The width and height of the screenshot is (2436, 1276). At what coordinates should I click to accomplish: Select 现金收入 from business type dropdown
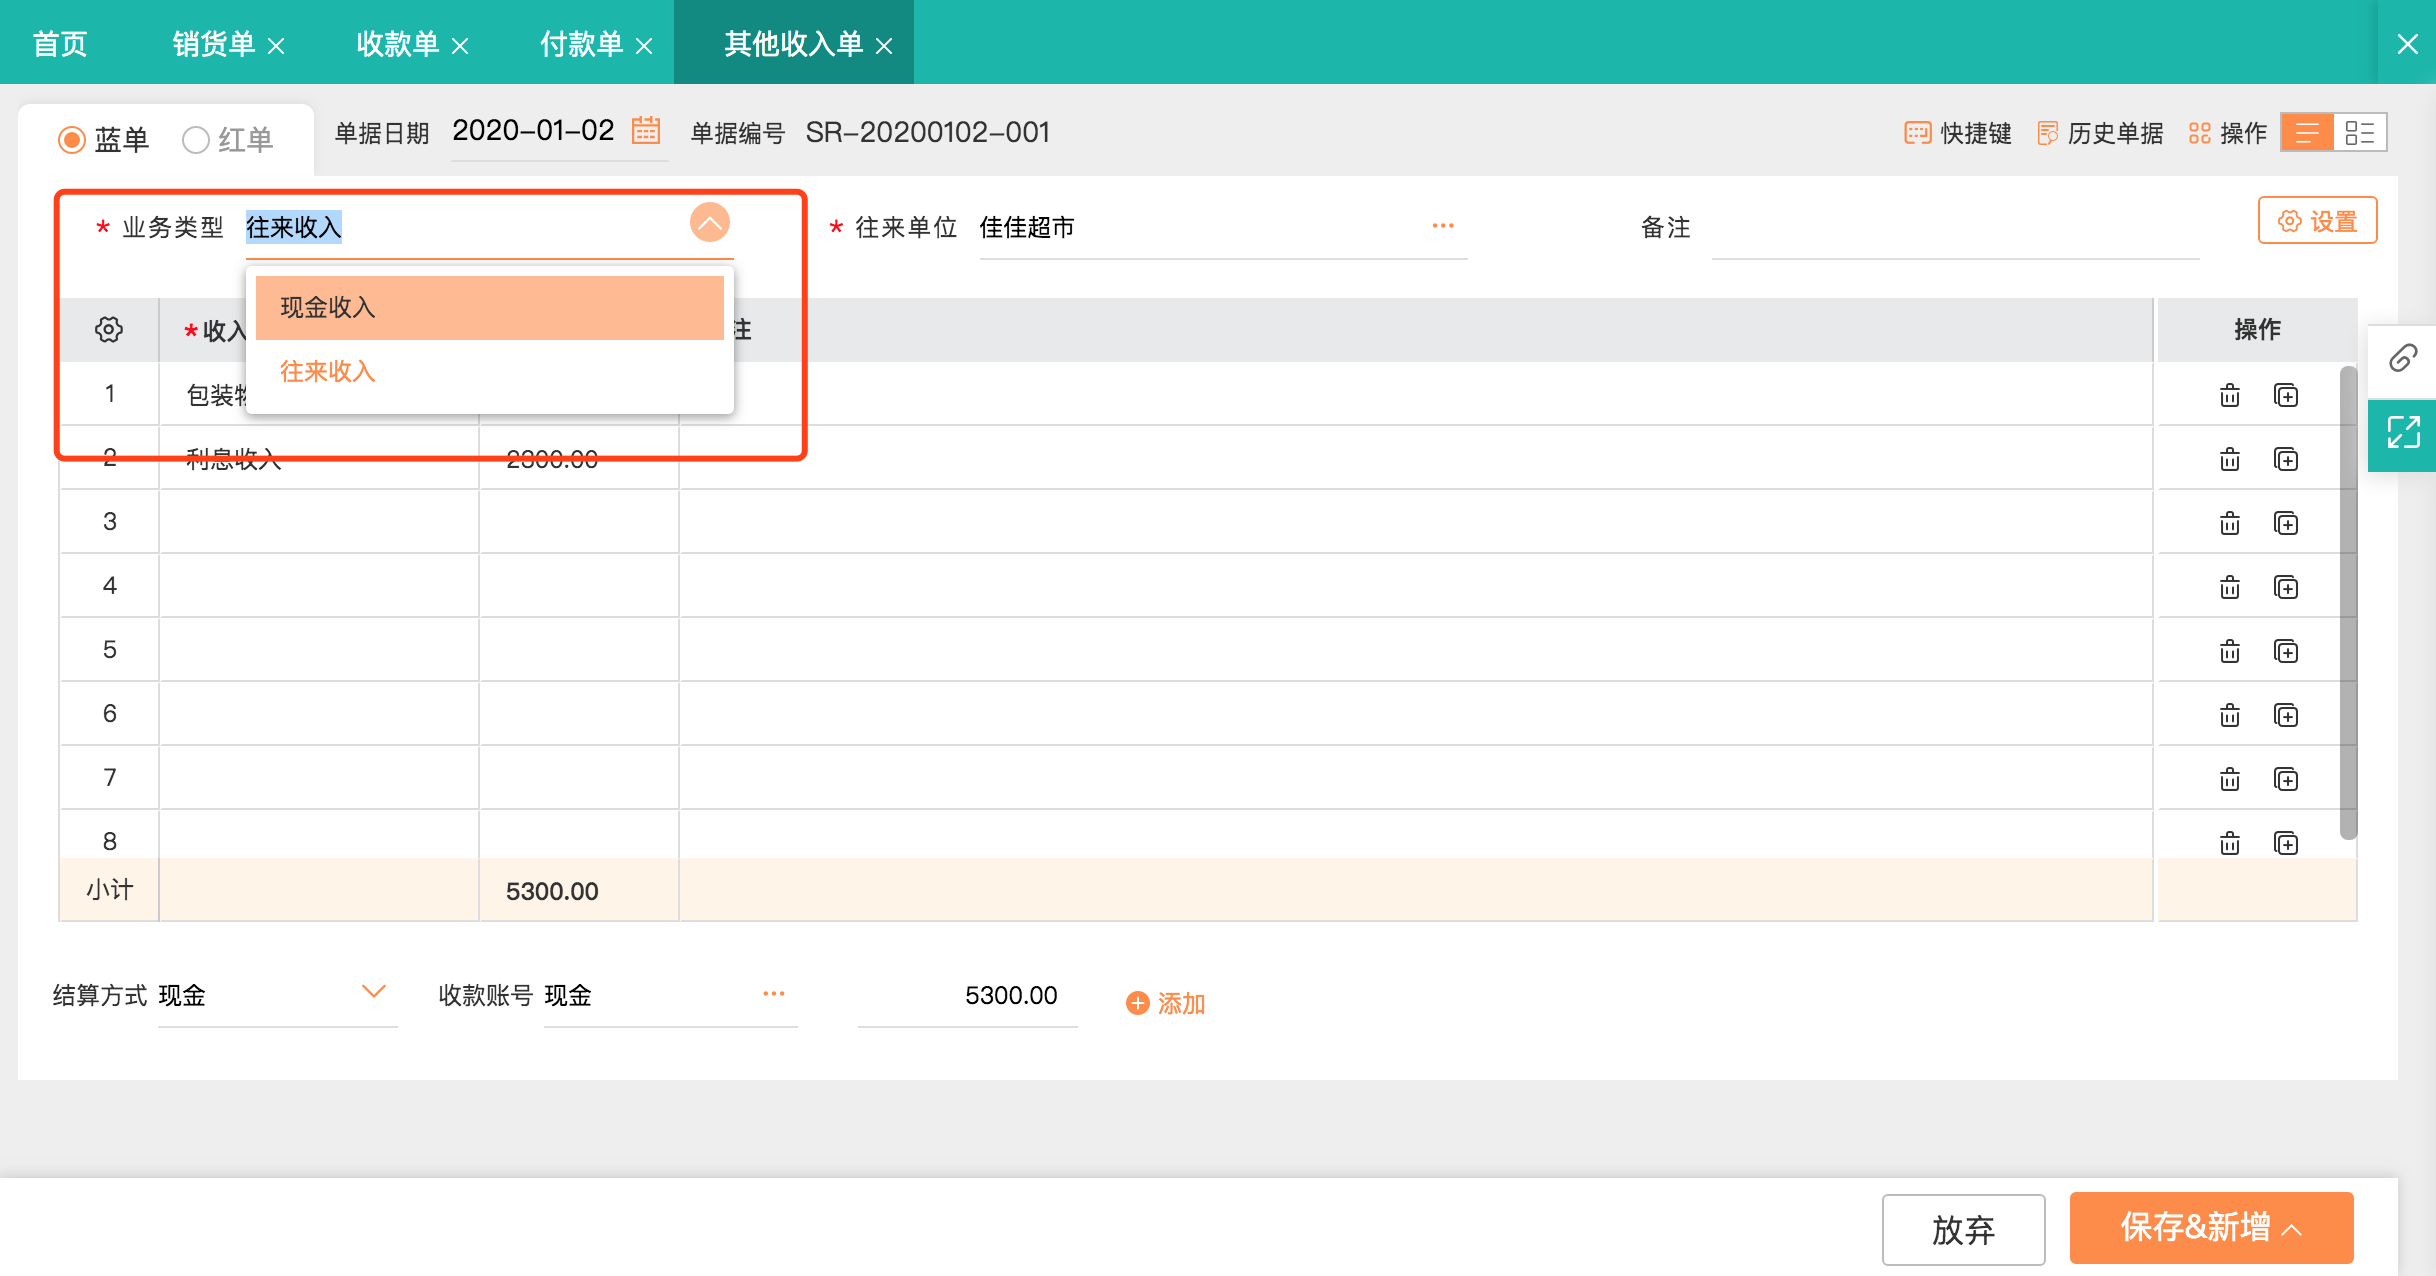(488, 306)
